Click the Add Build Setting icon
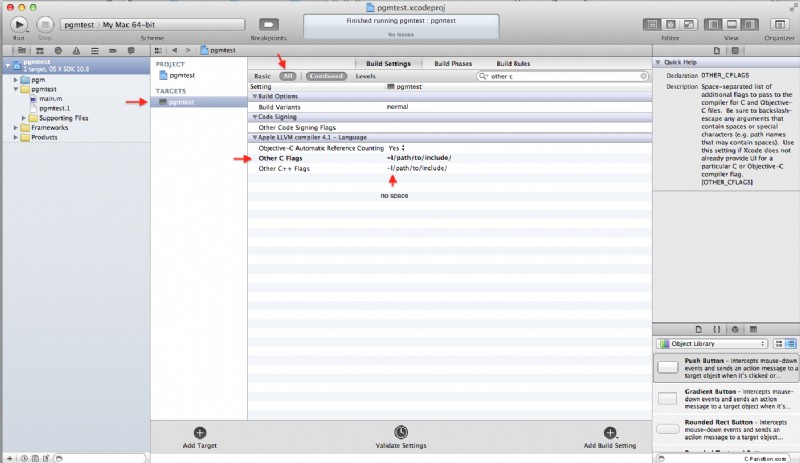The image size is (800, 463). tap(610, 433)
